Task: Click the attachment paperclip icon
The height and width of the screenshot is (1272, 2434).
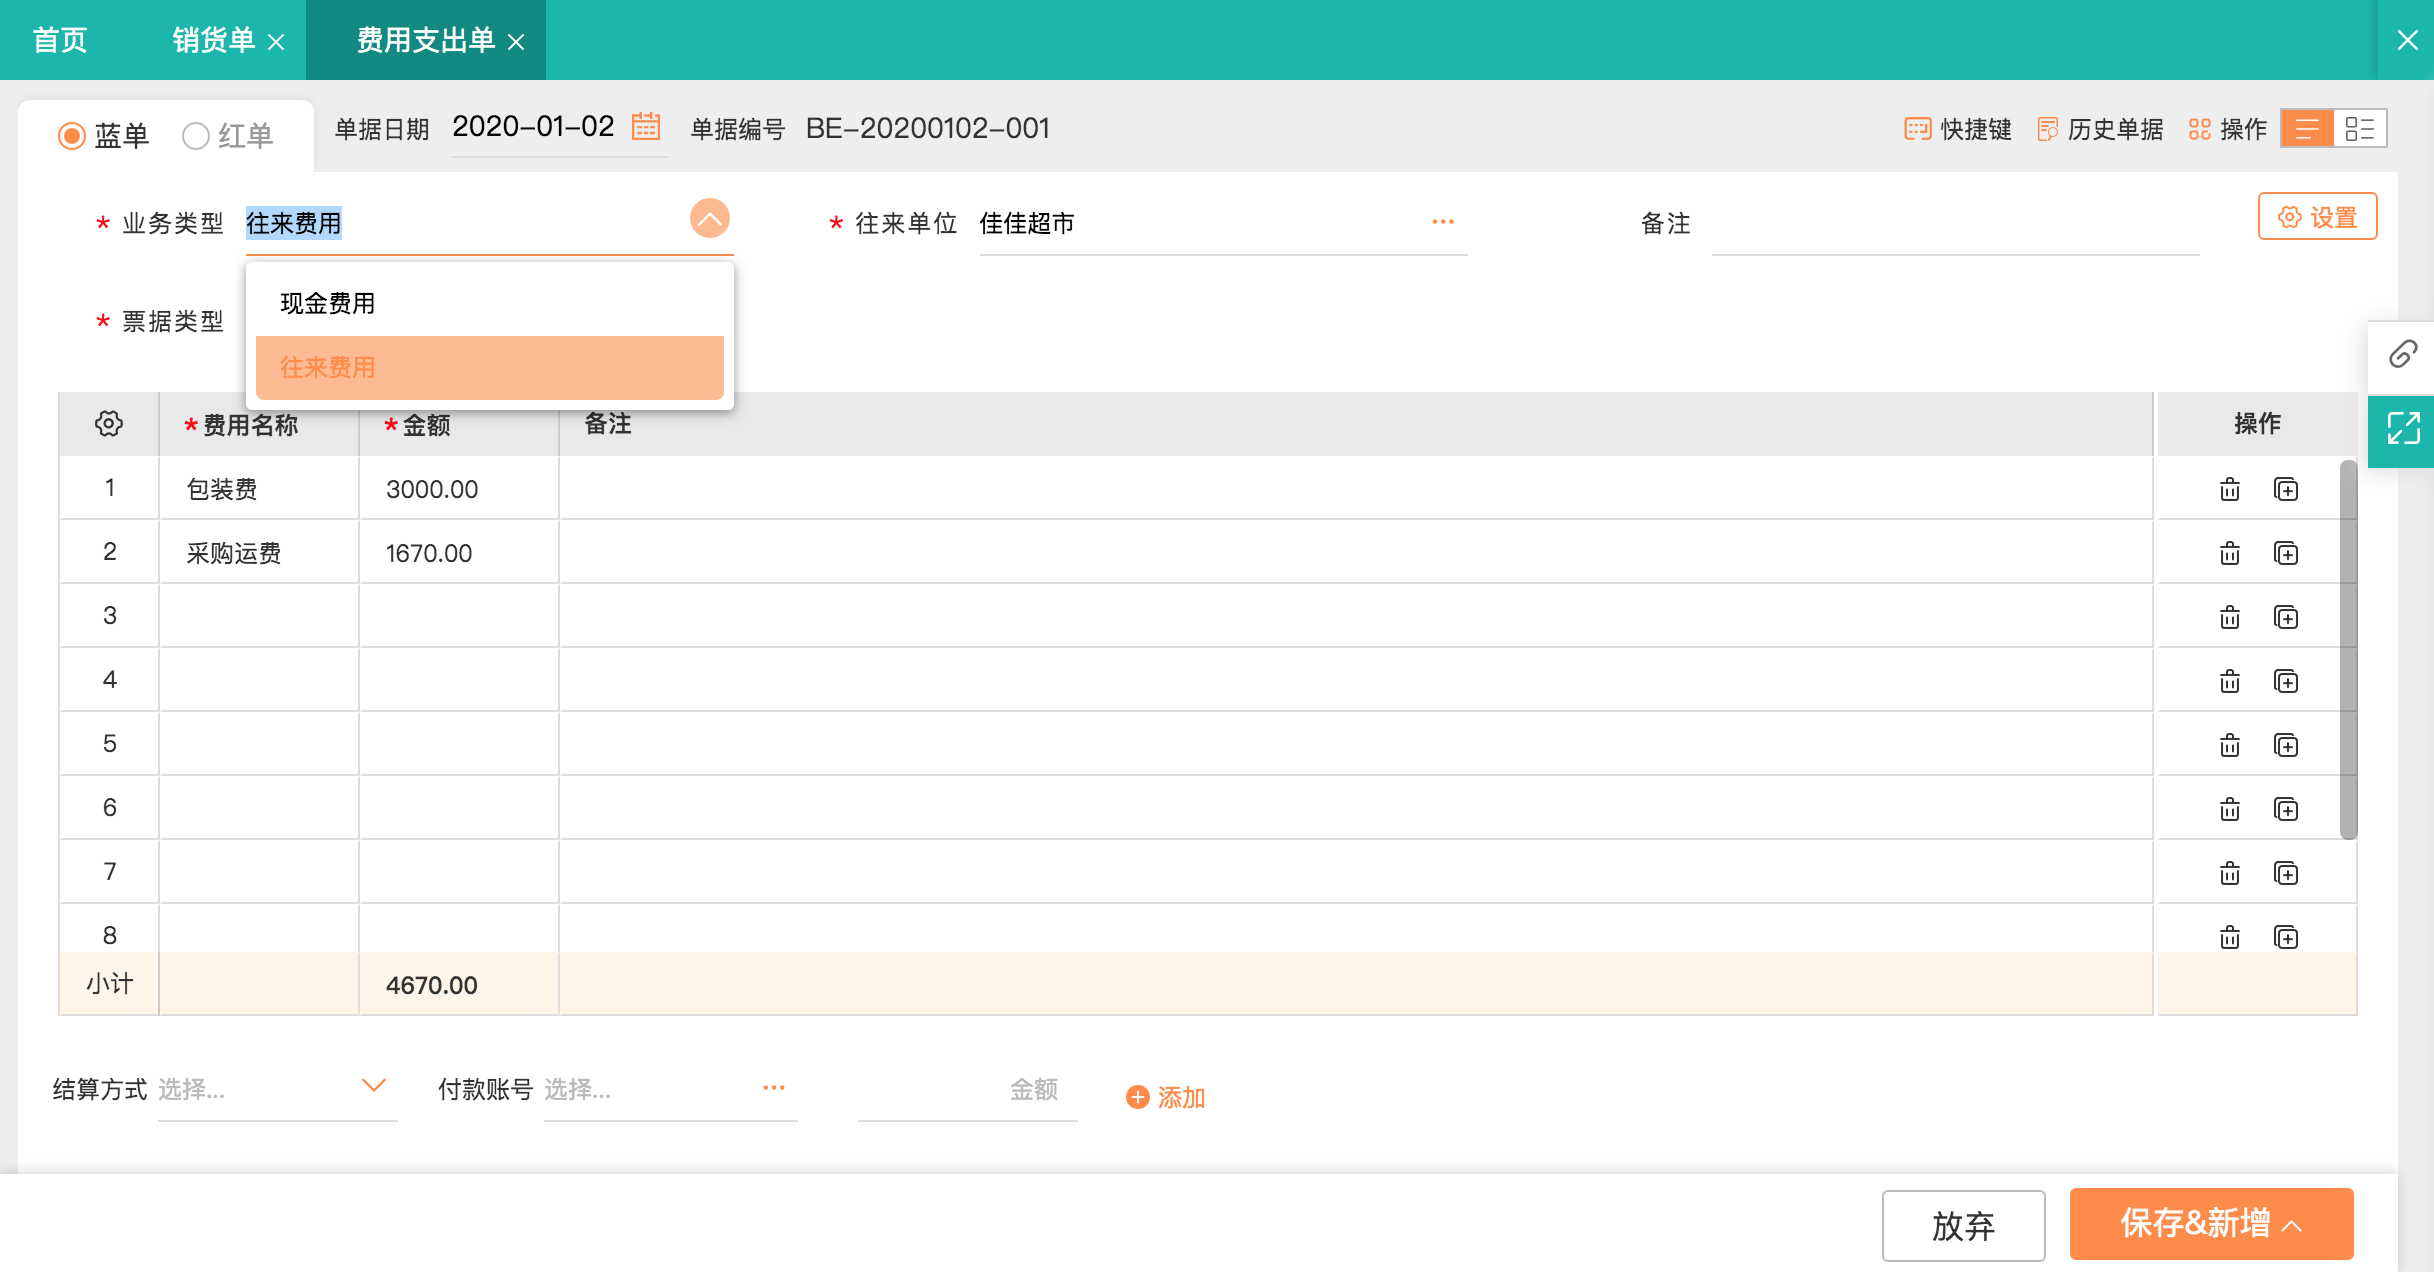Action: point(2402,353)
